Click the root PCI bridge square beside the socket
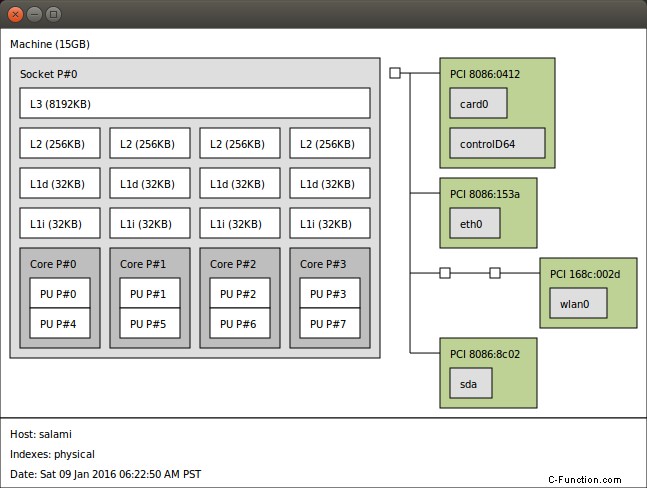The width and height of the screenshot is (647, 488). point(395,73)
